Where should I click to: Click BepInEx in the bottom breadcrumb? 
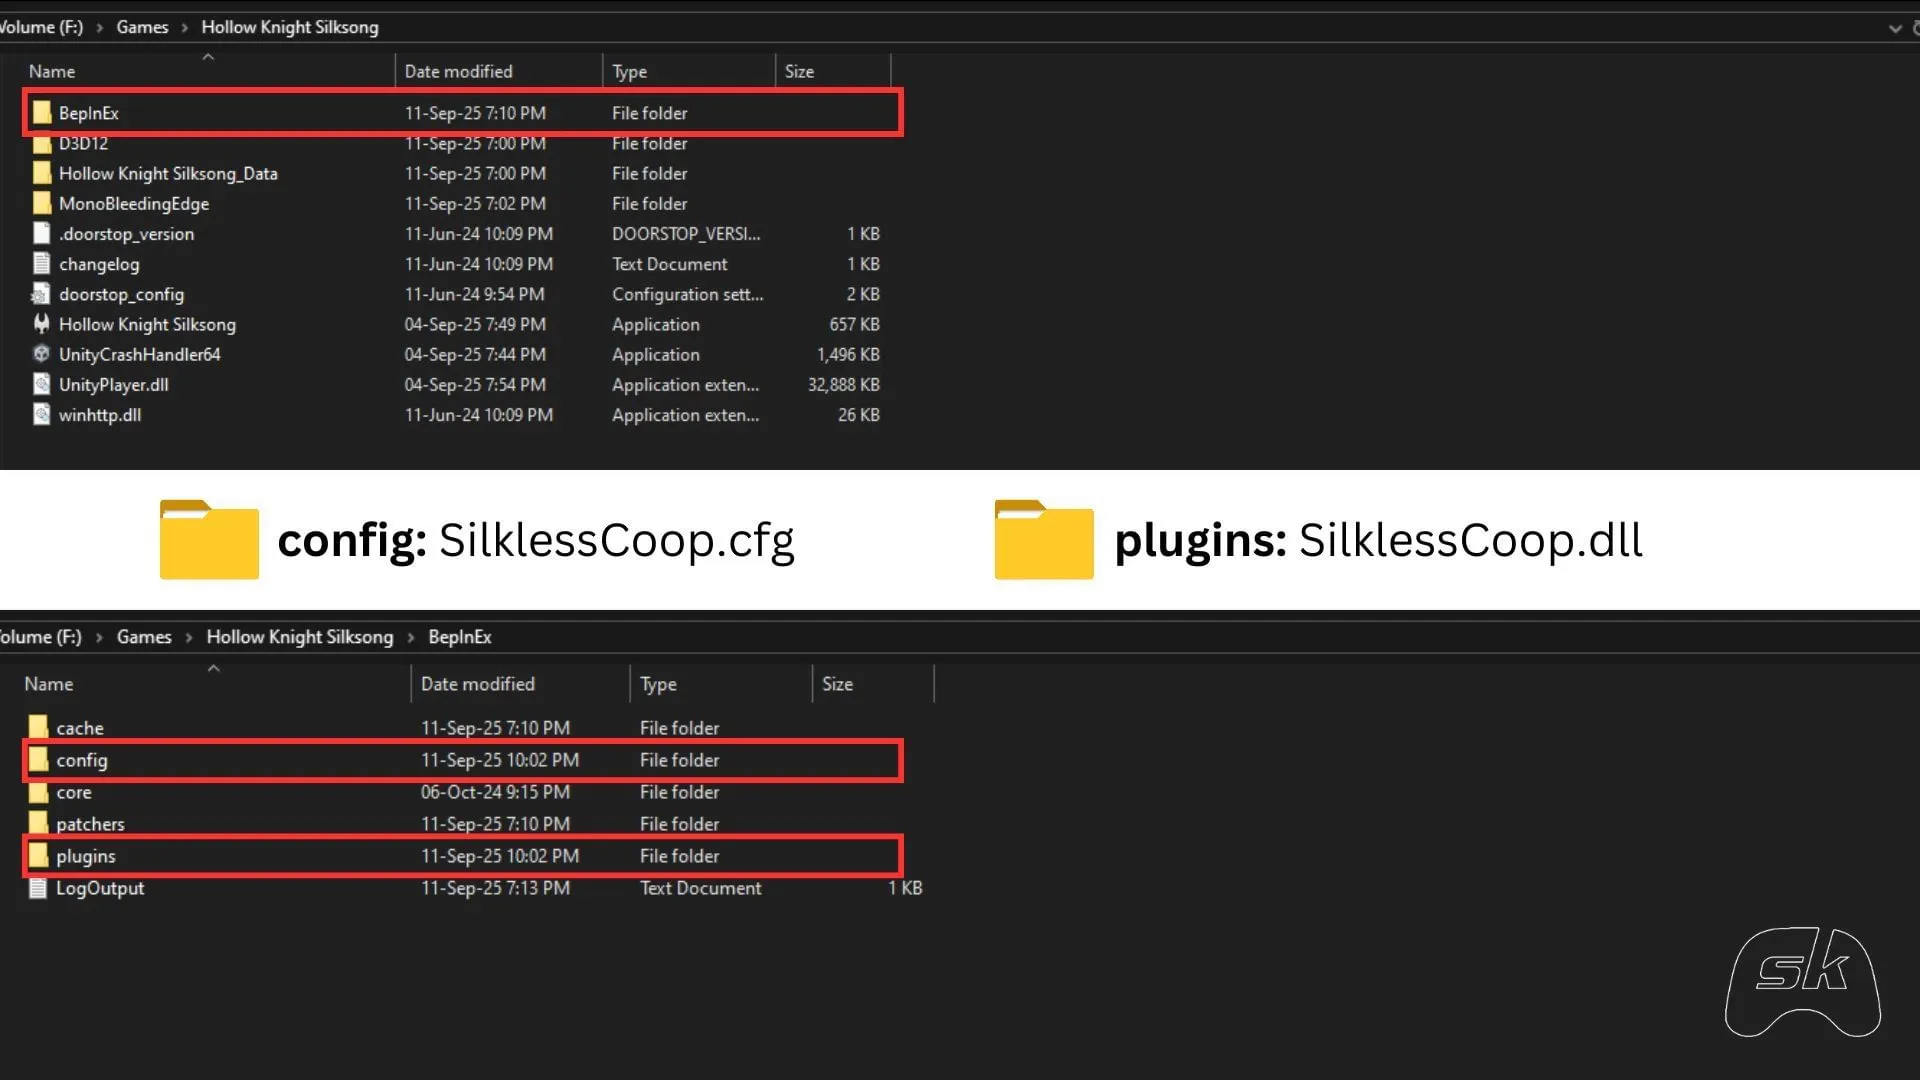460,637
